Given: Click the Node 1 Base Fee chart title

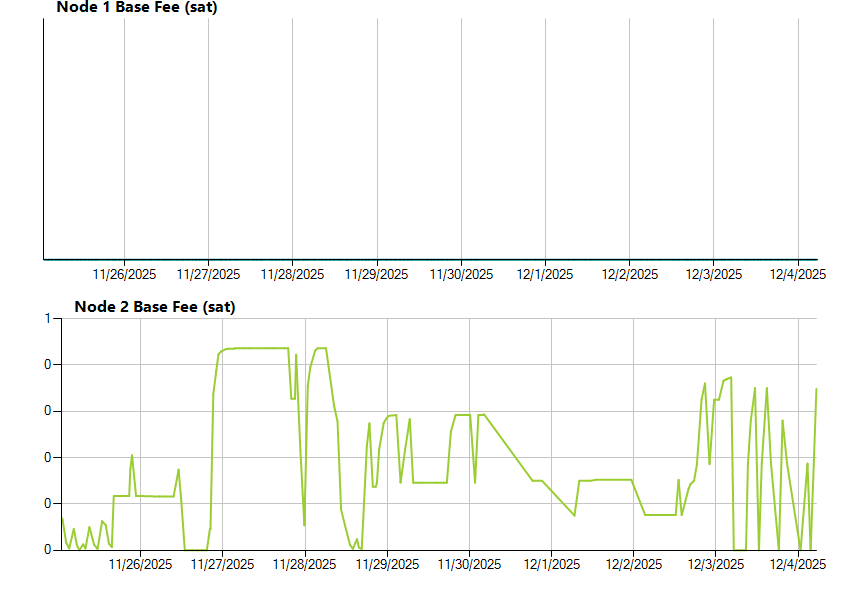Looking at the screenshot, I should coord(137,8).
